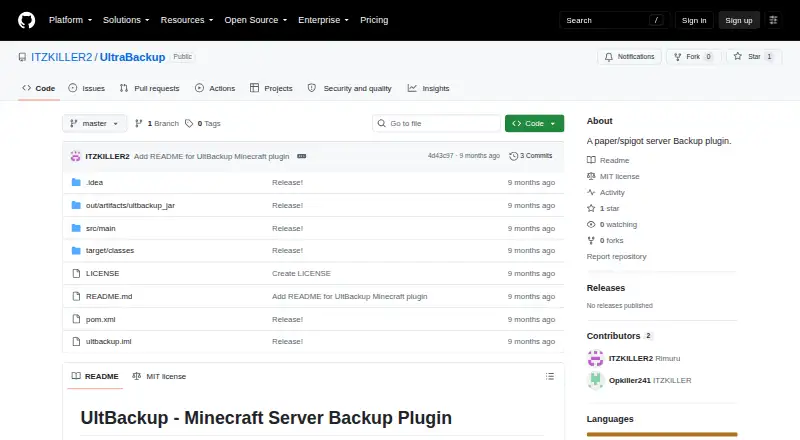Open contributor Opkiller241 profile
This screenshot has width=800, height=440.
click(650, 380)
